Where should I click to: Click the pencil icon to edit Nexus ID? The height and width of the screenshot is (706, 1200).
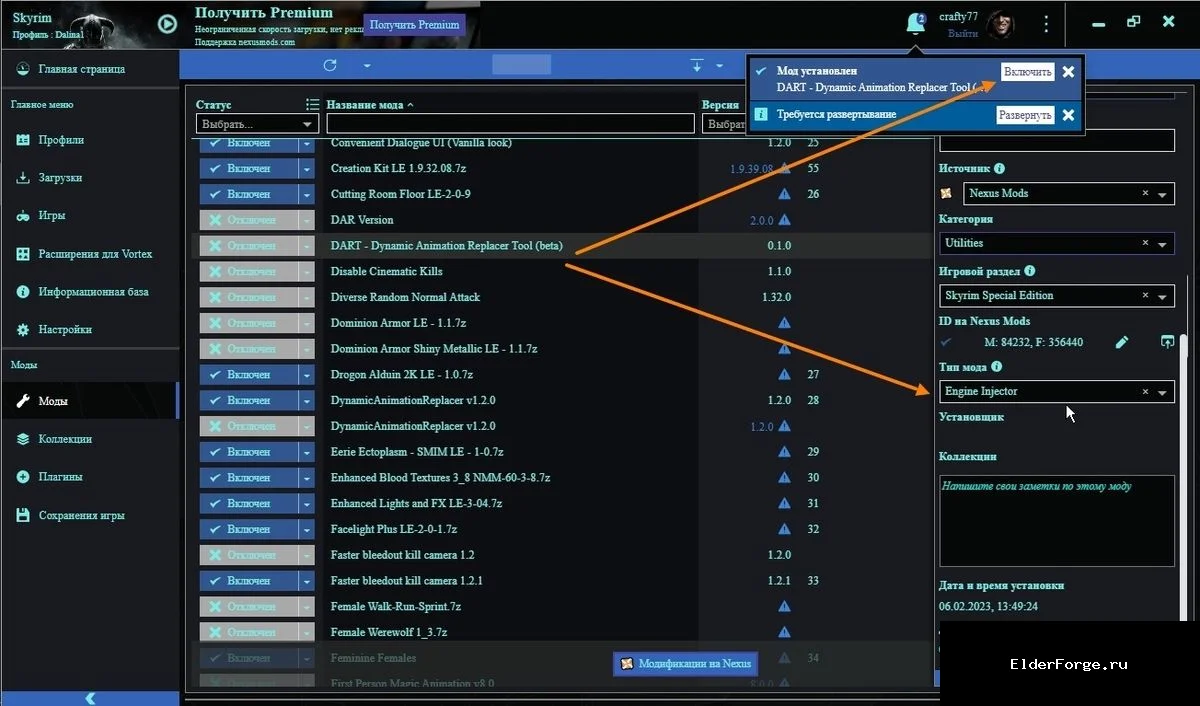tap(1122, 342)
